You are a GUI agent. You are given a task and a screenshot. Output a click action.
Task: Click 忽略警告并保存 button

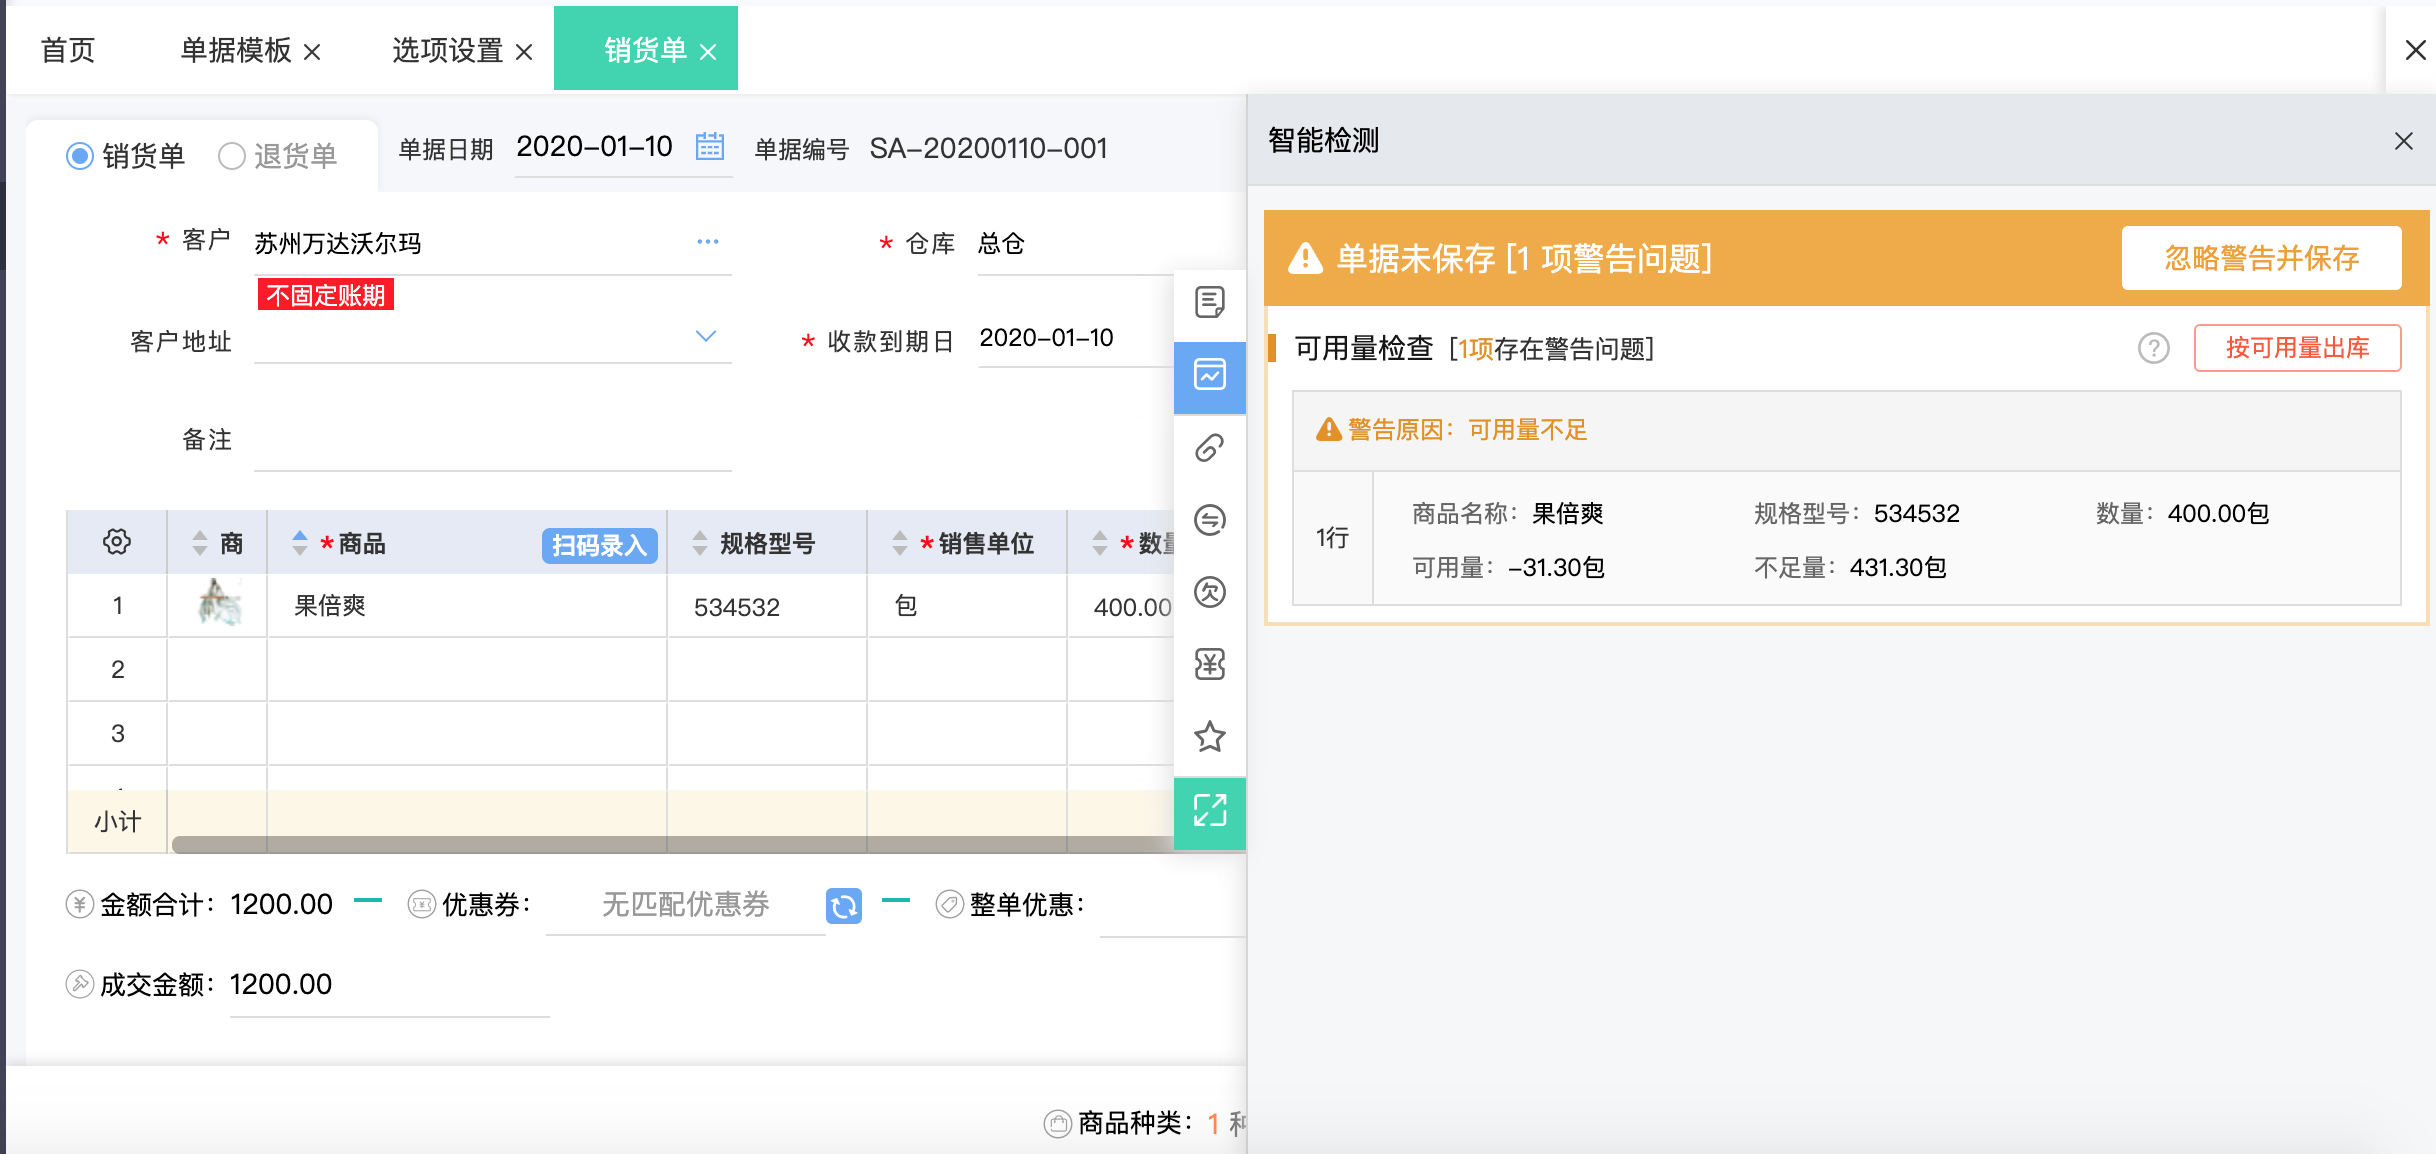pyautogui.click(x=2265, y=259)
